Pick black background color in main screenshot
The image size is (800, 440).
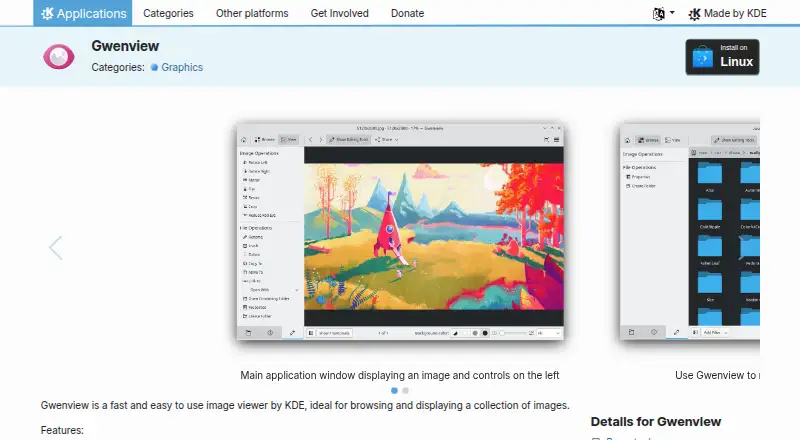click(485, 333)
